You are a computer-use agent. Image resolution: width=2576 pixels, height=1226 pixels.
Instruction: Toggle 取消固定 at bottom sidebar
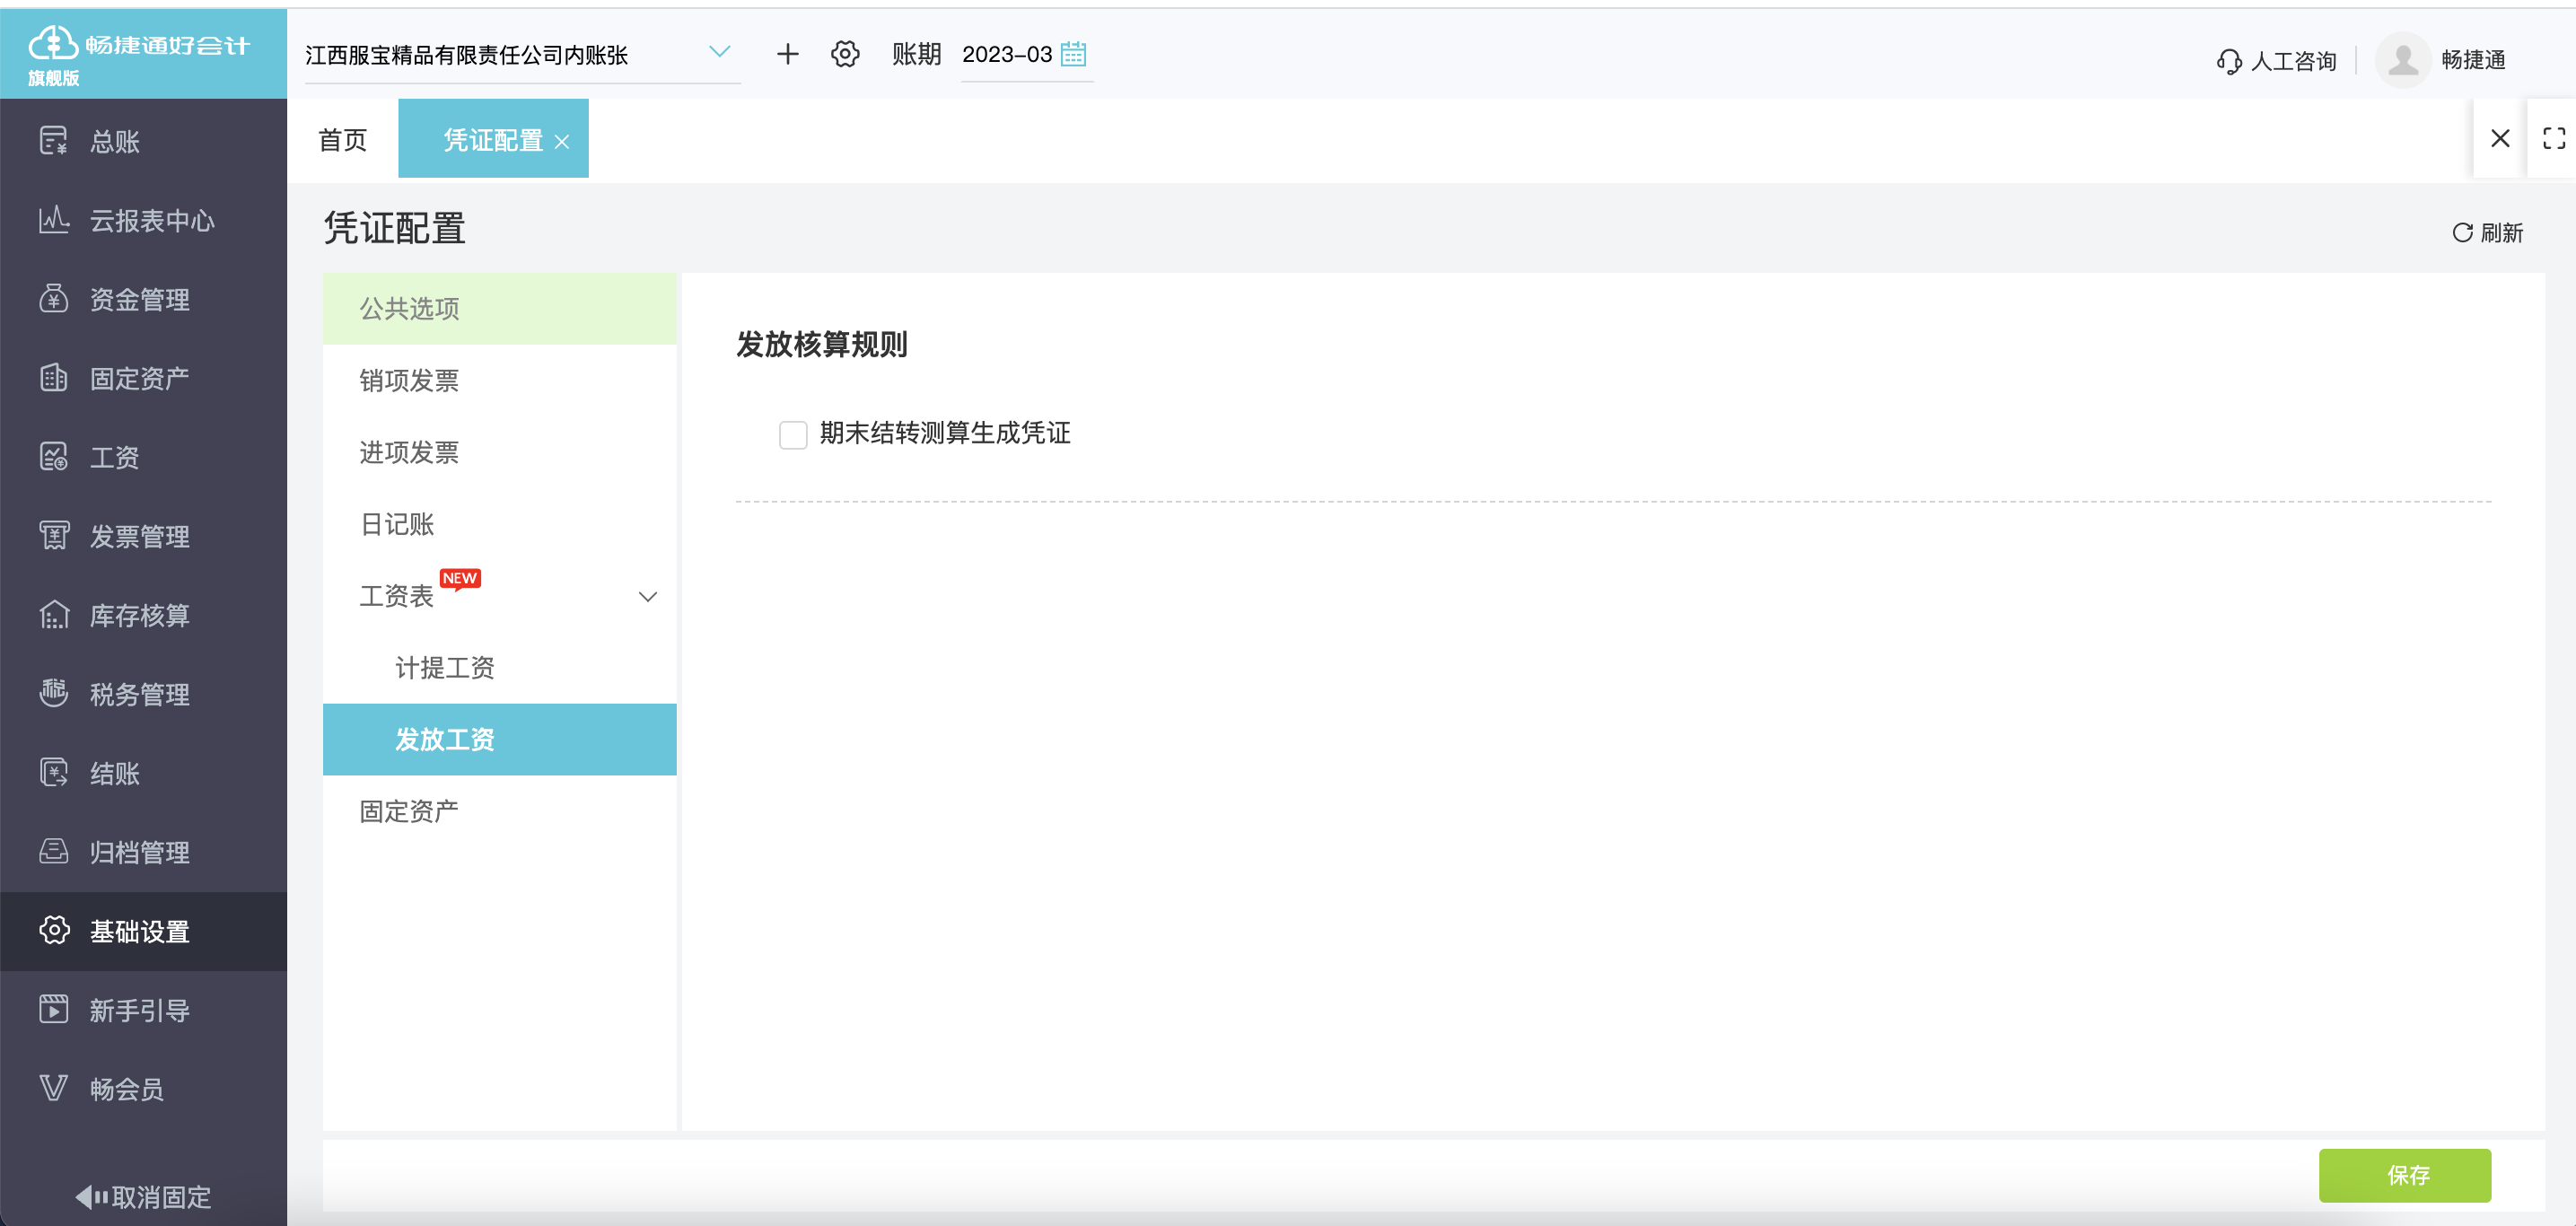[x=145, y=1195]
